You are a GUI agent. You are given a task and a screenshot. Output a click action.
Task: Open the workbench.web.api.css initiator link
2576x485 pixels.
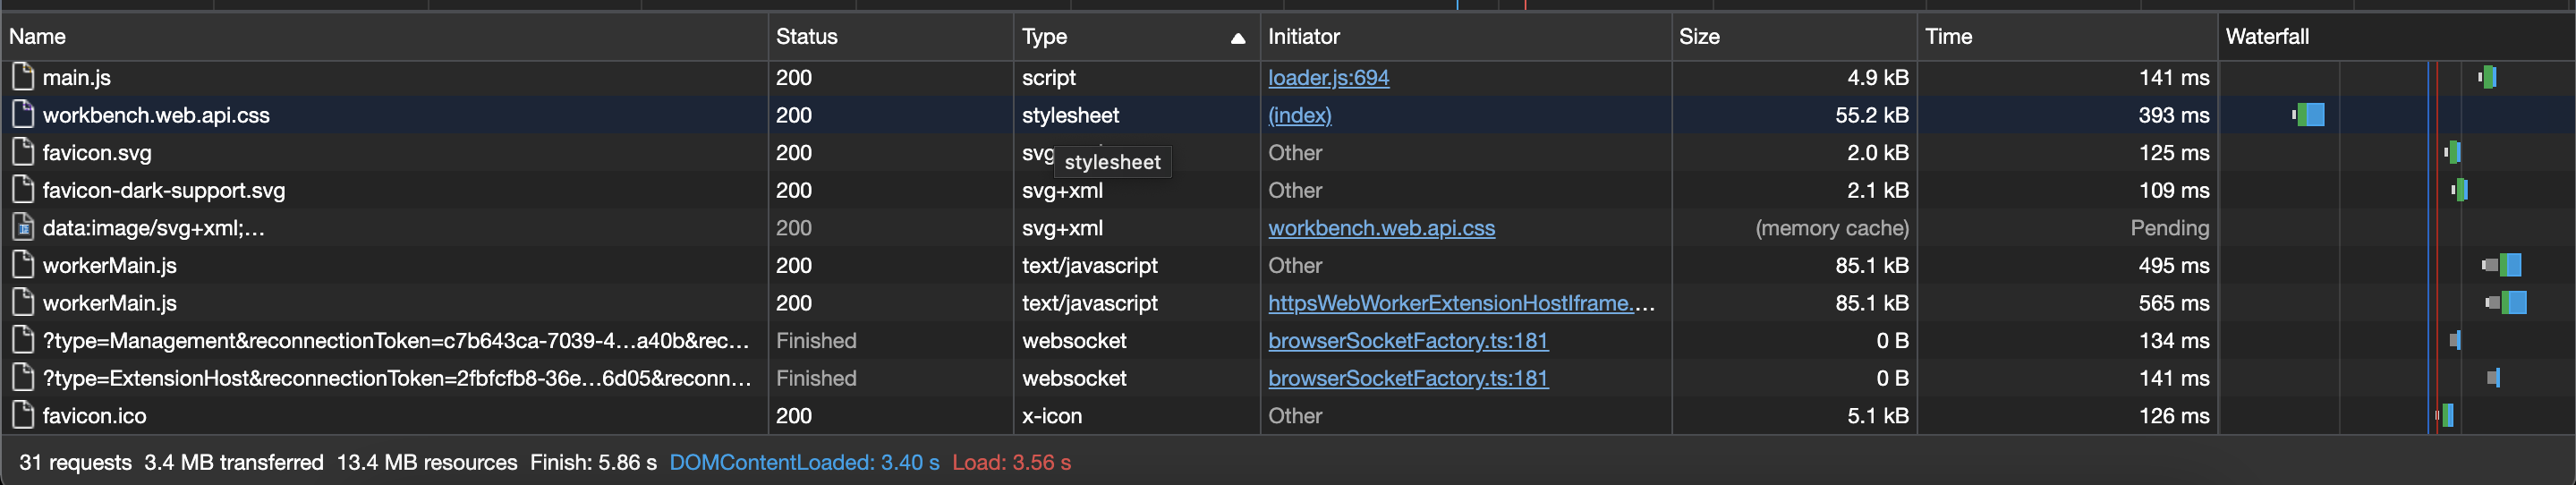[x=1381, y=228]
